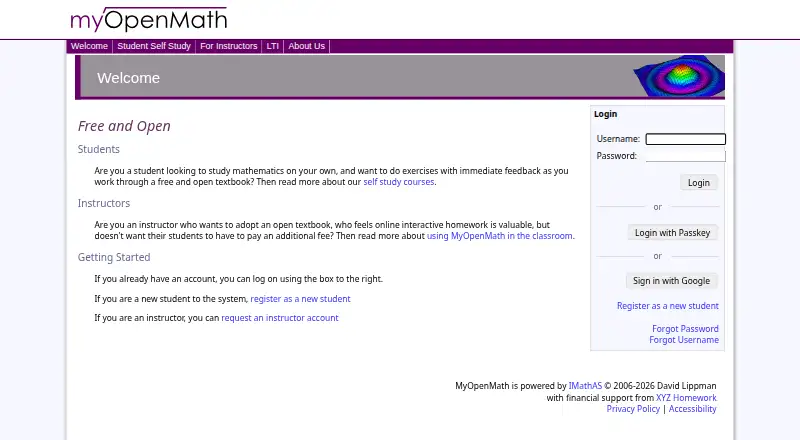Screen dimensions: 800x440
Task: Click the 'Instructors' section heading
Action: pos(104,203)
